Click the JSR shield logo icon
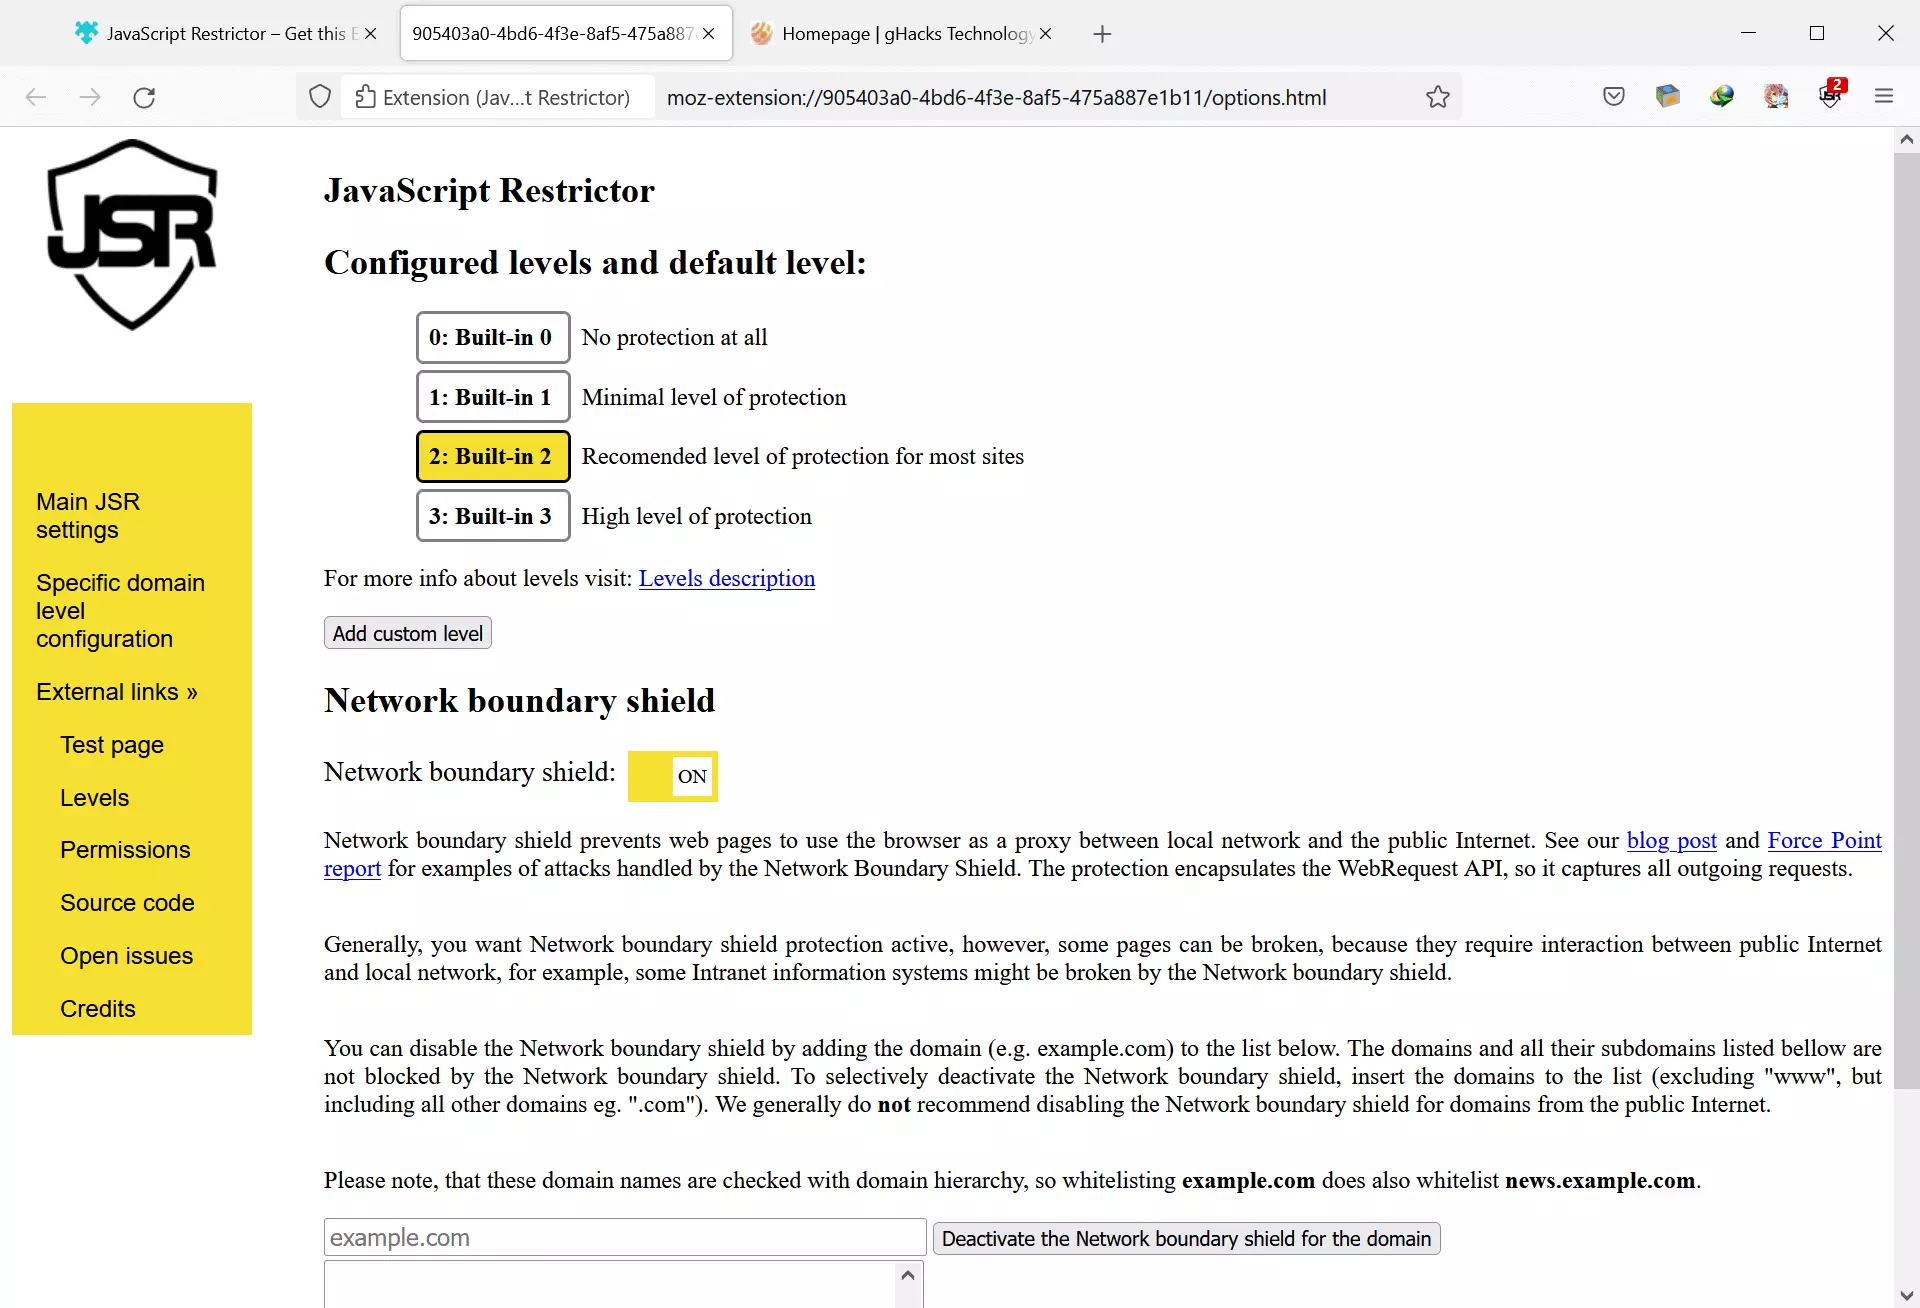Screen dimensions: 1920x1308 pos(133,235)
